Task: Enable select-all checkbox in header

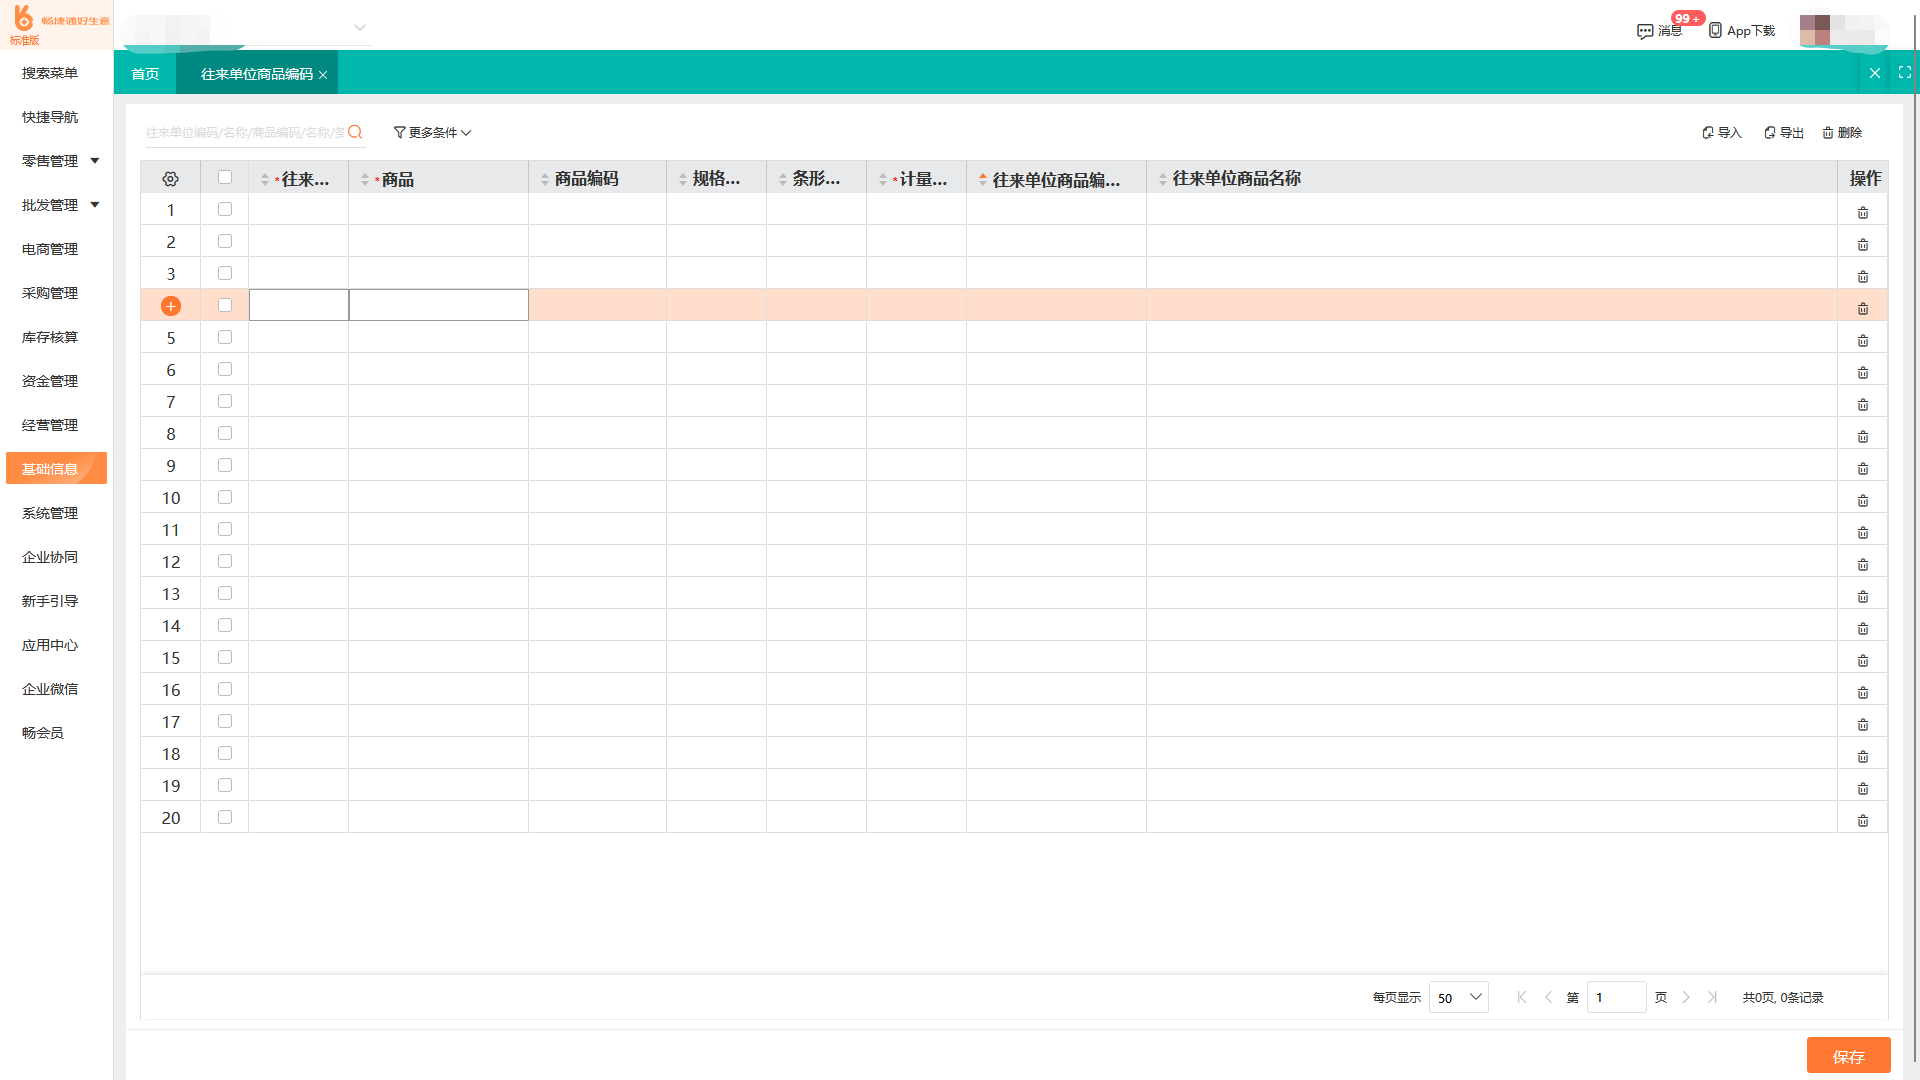Action: point(224,178)
